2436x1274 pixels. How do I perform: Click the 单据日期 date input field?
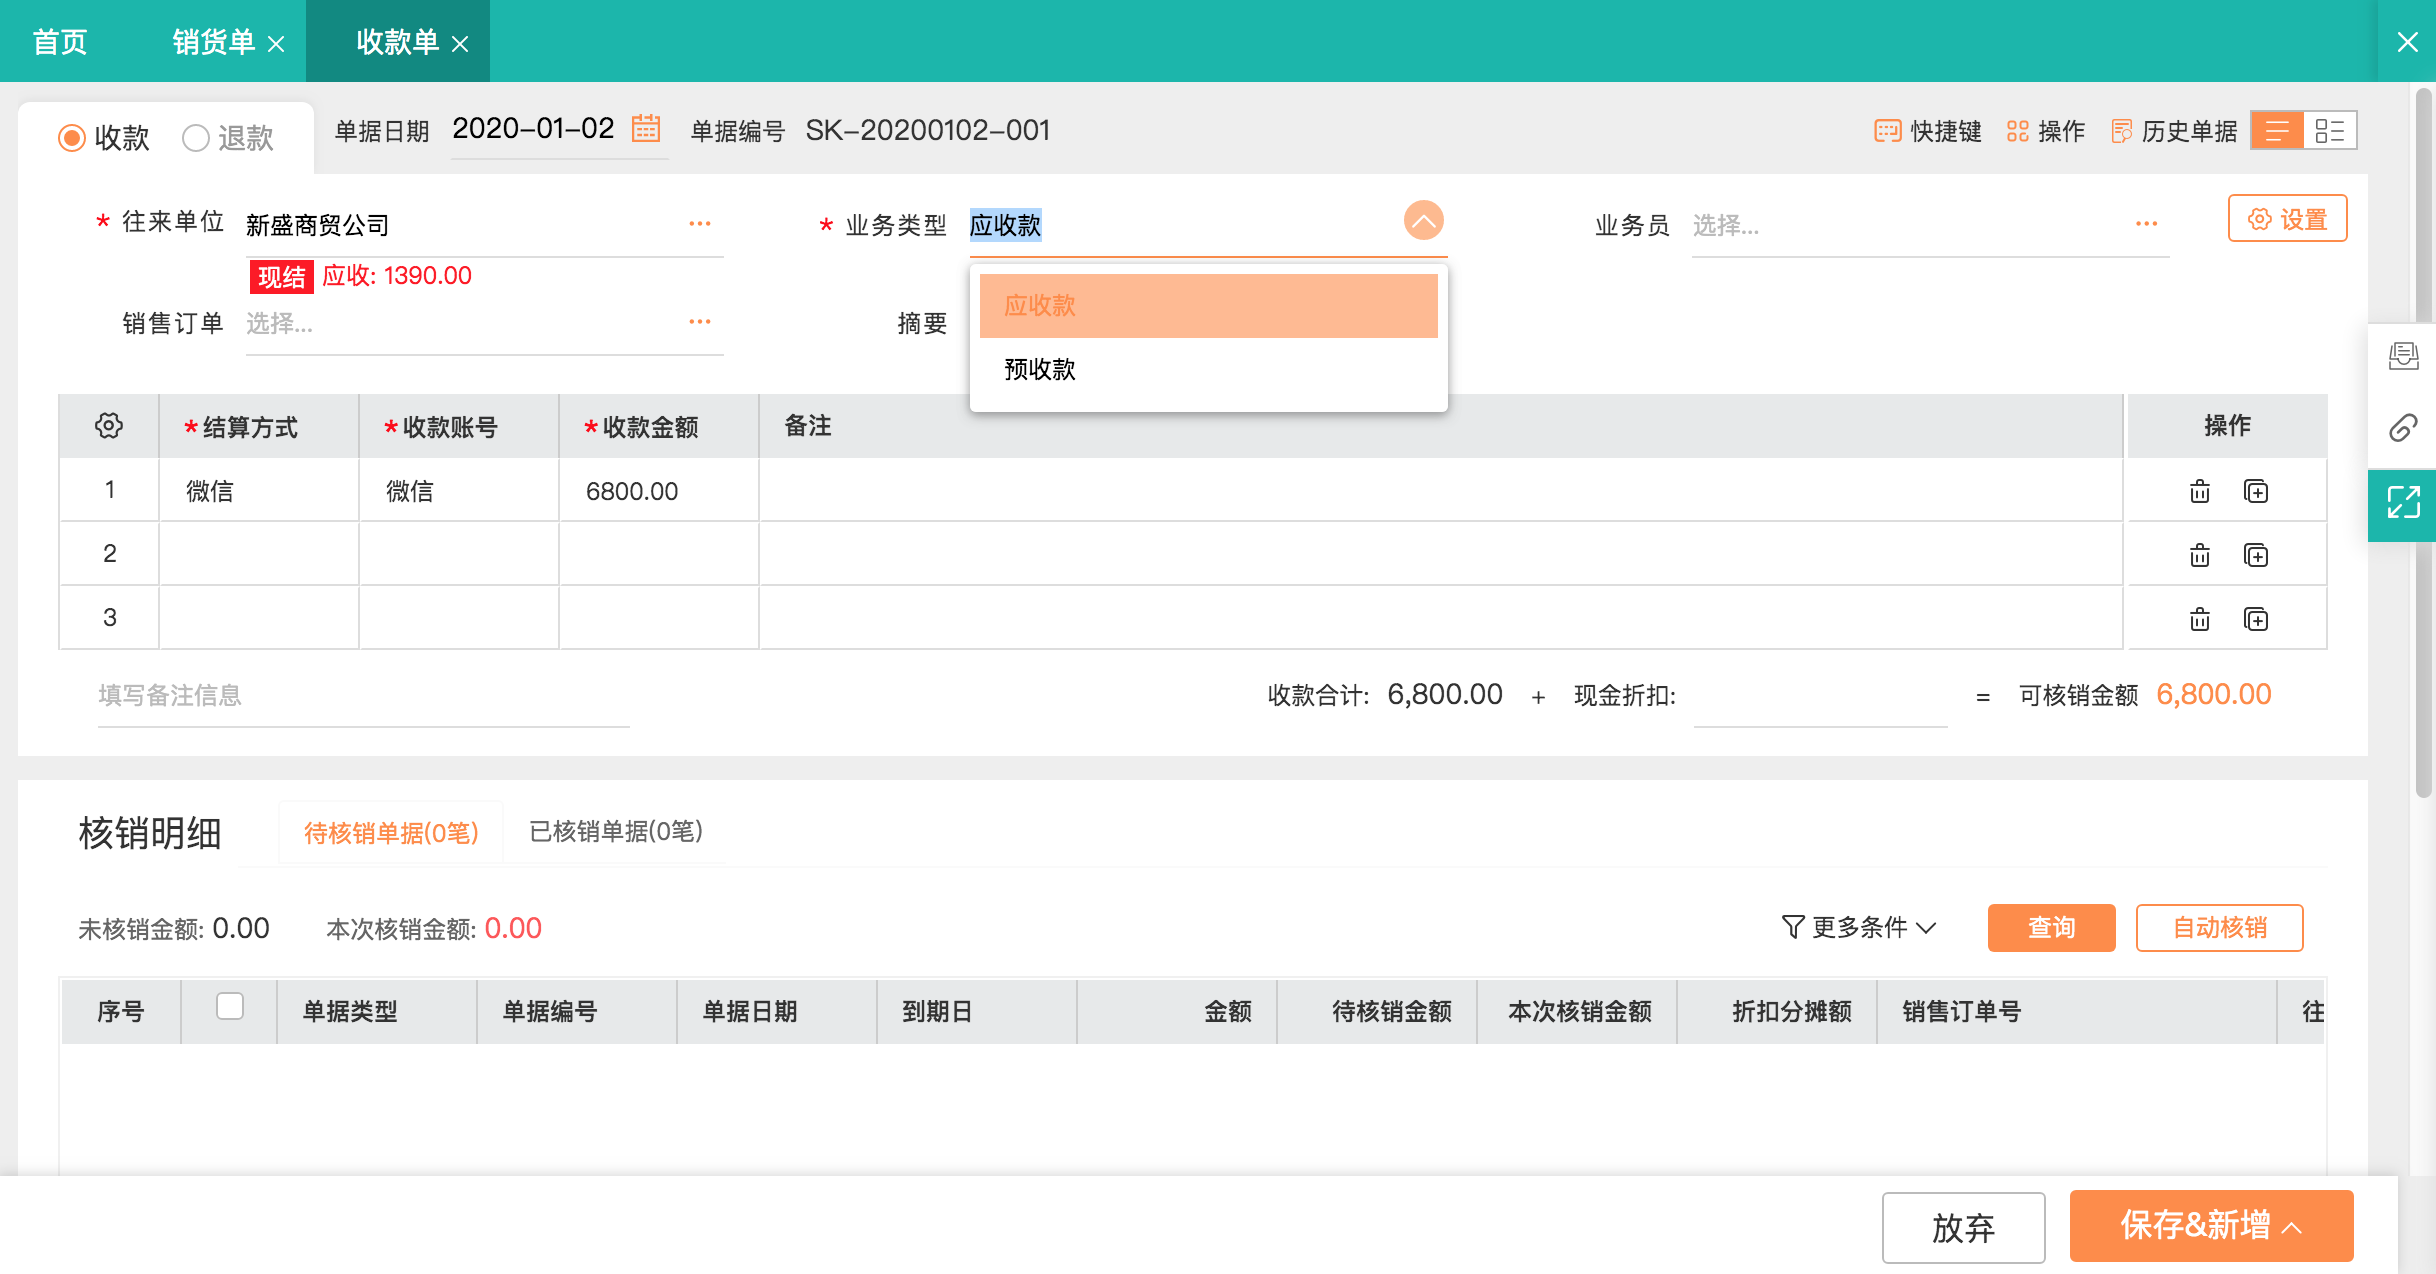pyautogui.click(x=532, y=132)
